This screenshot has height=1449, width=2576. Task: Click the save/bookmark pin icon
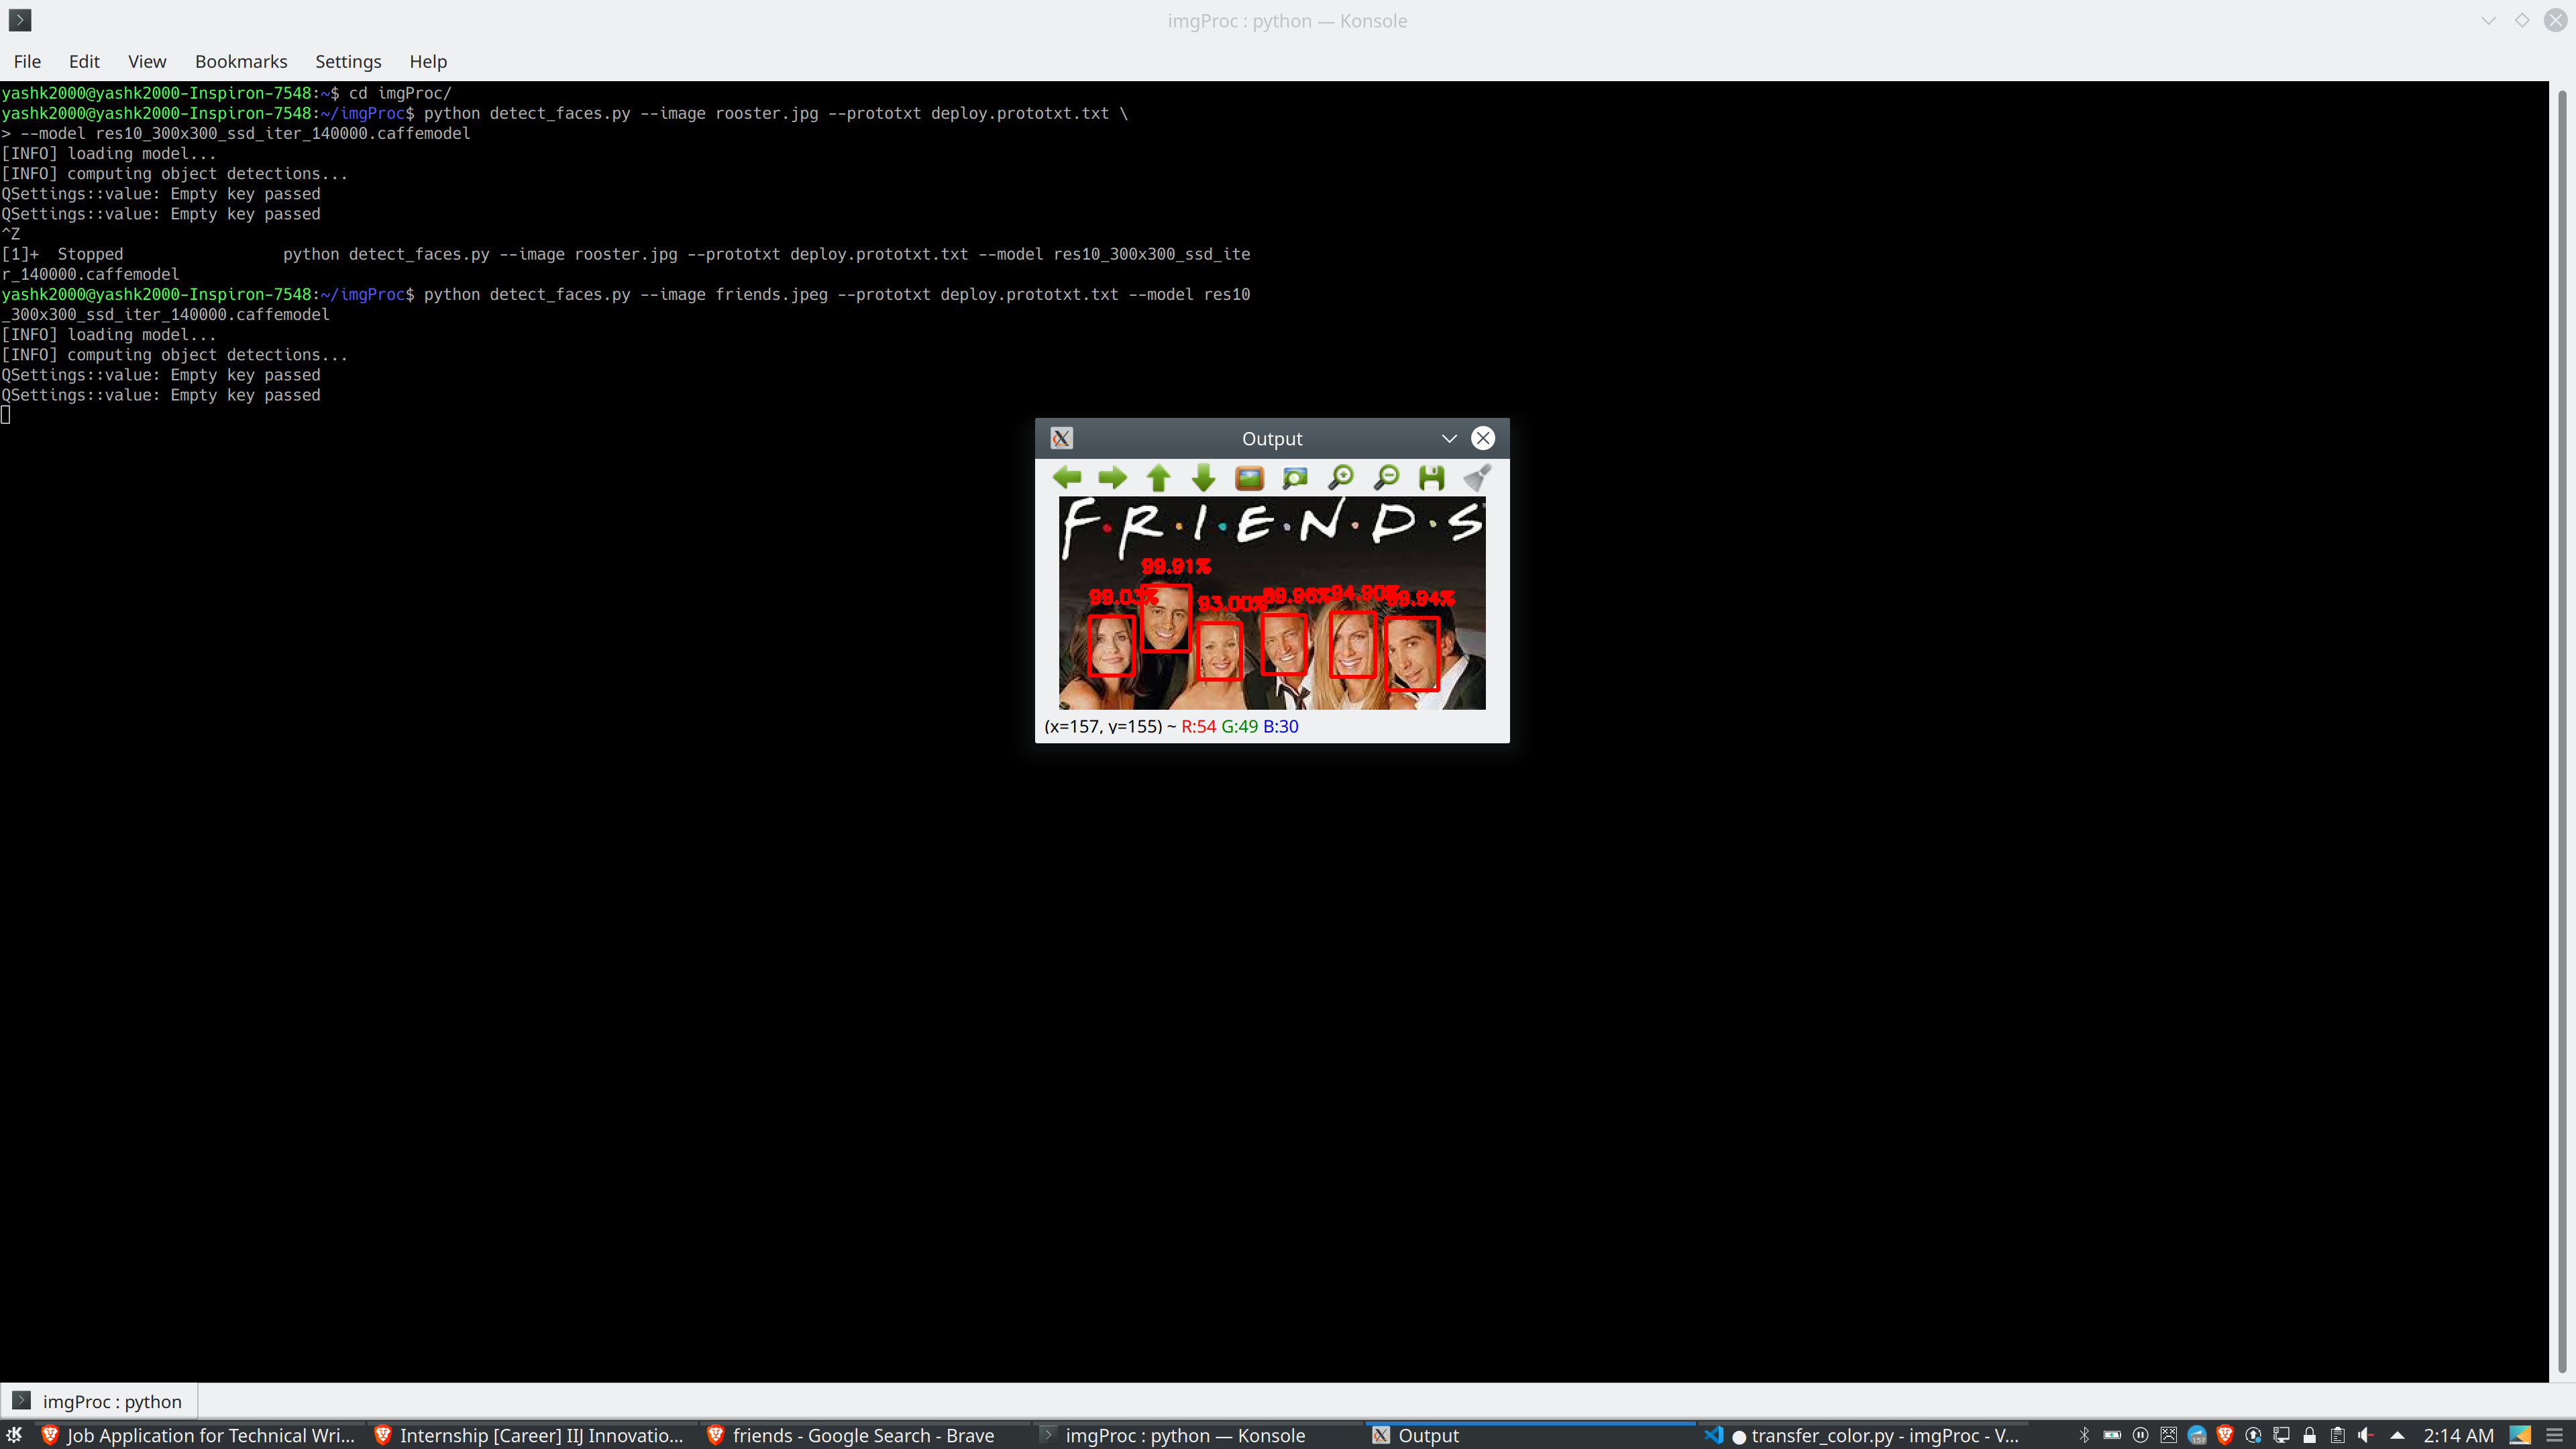coord(1476,478)
